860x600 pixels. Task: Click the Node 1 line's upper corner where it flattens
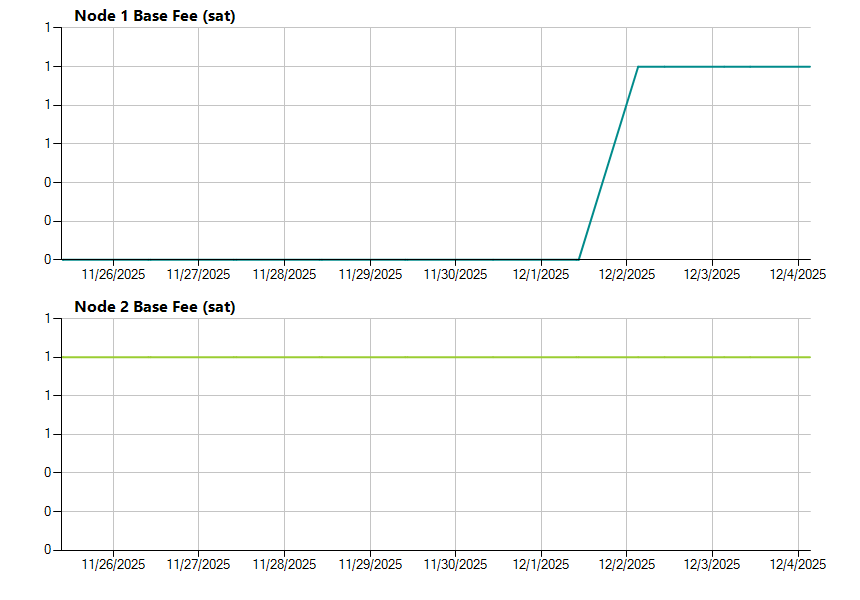coord(638,67)
